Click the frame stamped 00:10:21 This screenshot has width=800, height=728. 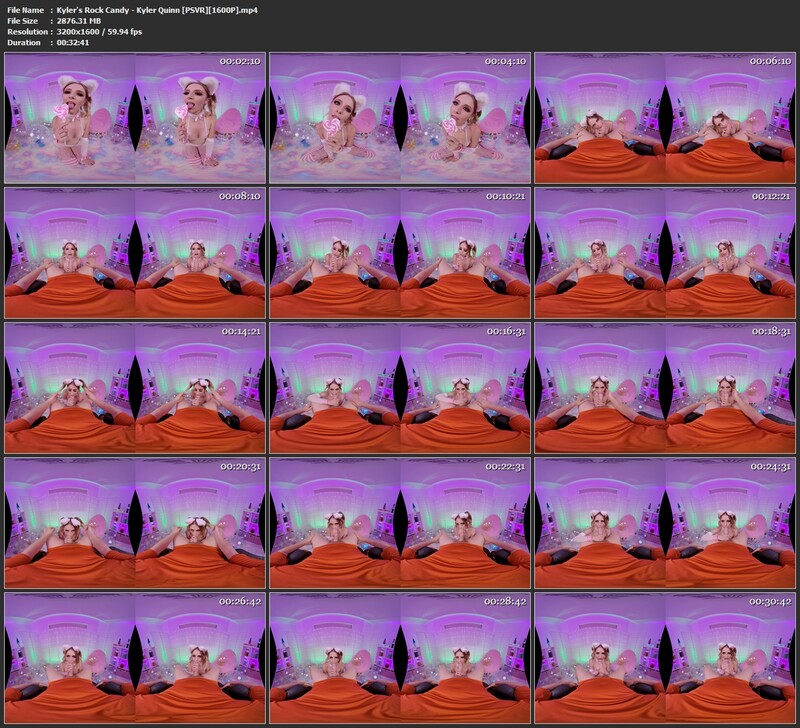[x=400, y=253]
